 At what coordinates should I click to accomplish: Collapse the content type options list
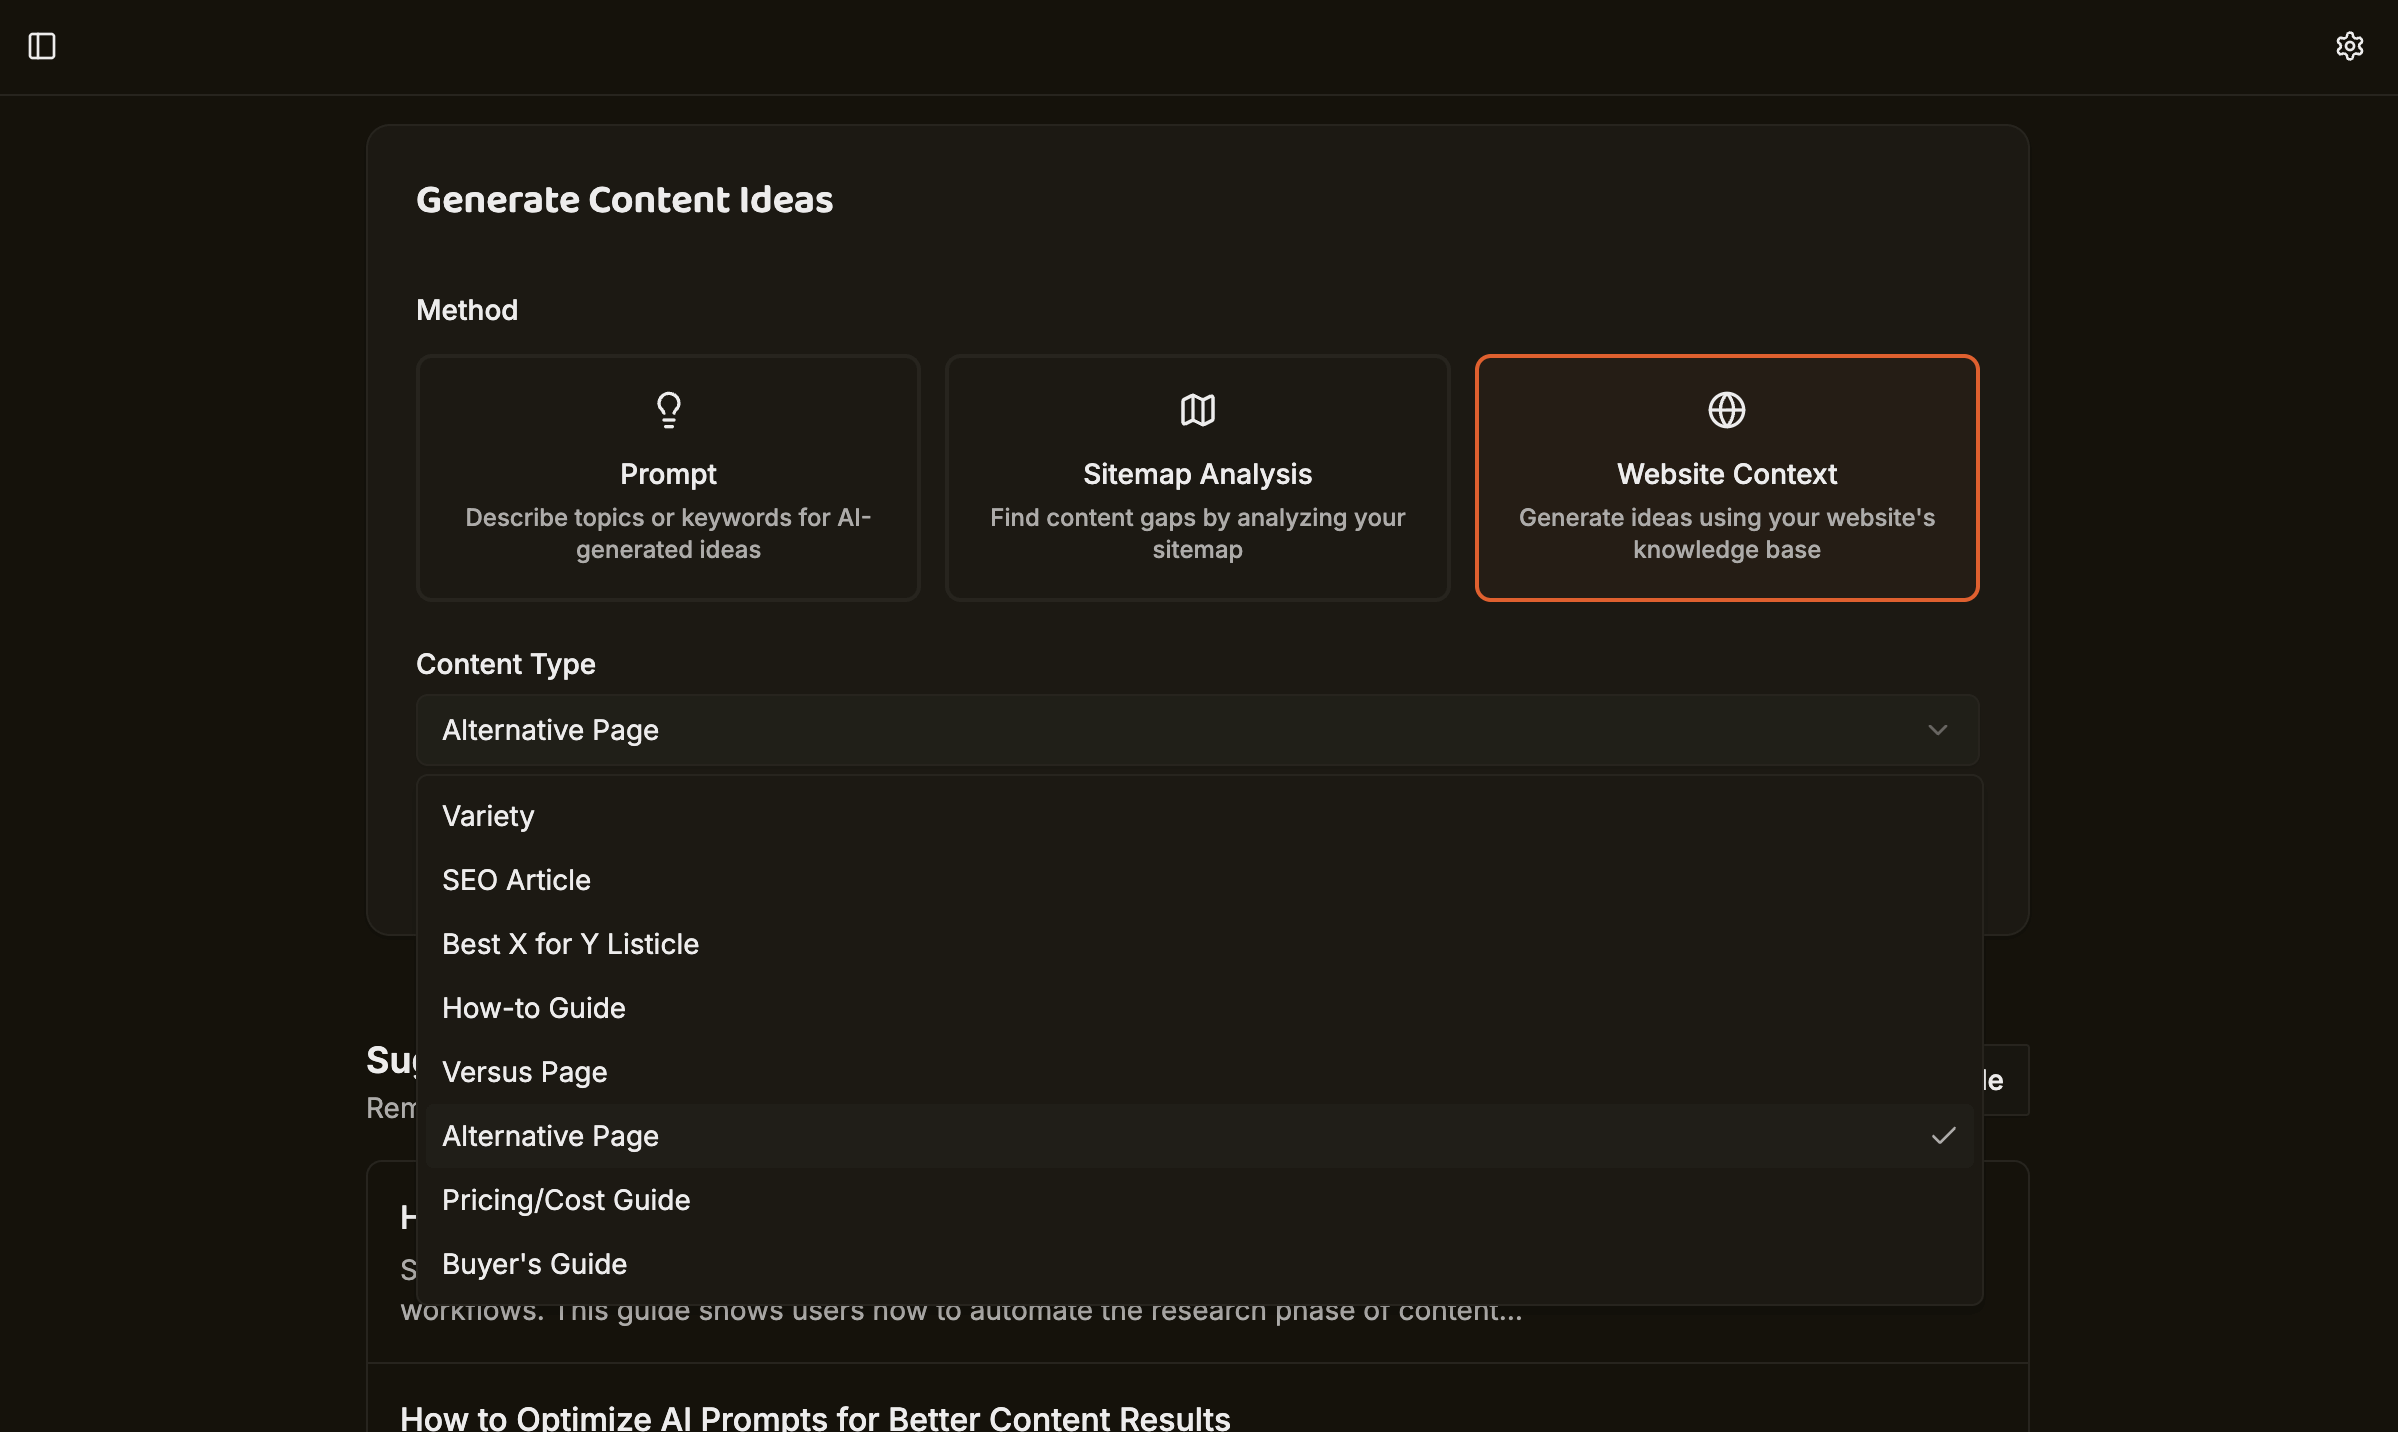point(1196,730)
